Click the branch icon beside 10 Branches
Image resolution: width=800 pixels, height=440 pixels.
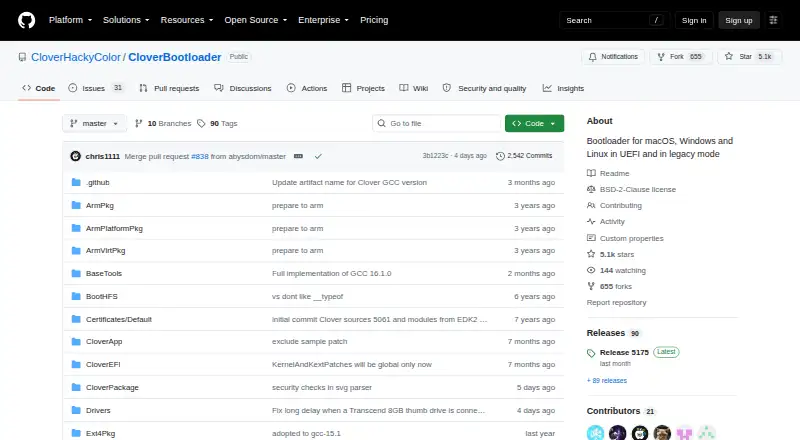138,124
